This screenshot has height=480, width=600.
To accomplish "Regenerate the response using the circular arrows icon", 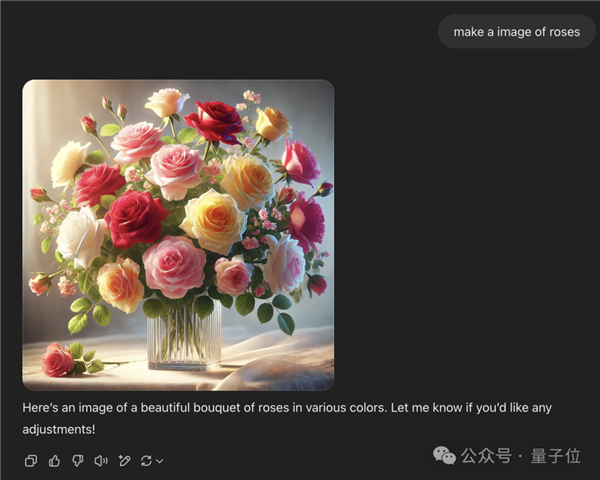I will (x=146, y=460).
